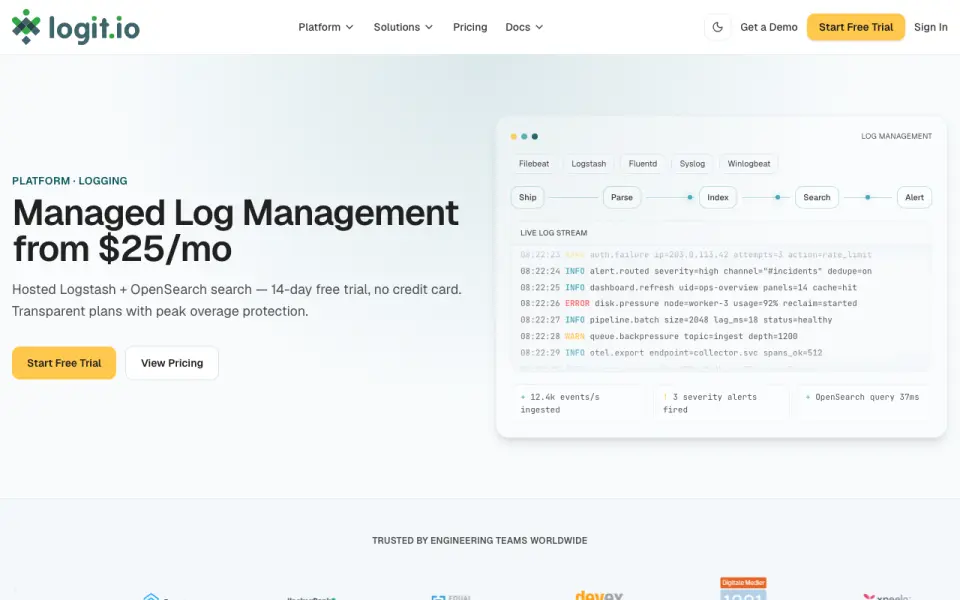Expand the Docs menu chevron
The image size is (960, 600).
[x=539, y=27]
